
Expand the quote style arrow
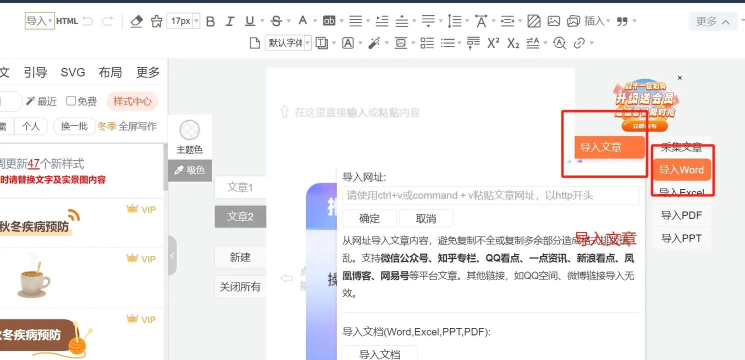pos(634,21)
